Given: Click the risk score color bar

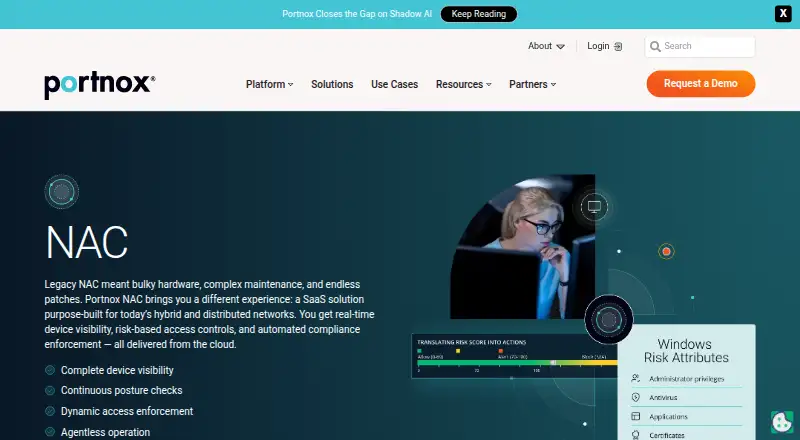Looking at the screenshot, I should click(517, 363).
